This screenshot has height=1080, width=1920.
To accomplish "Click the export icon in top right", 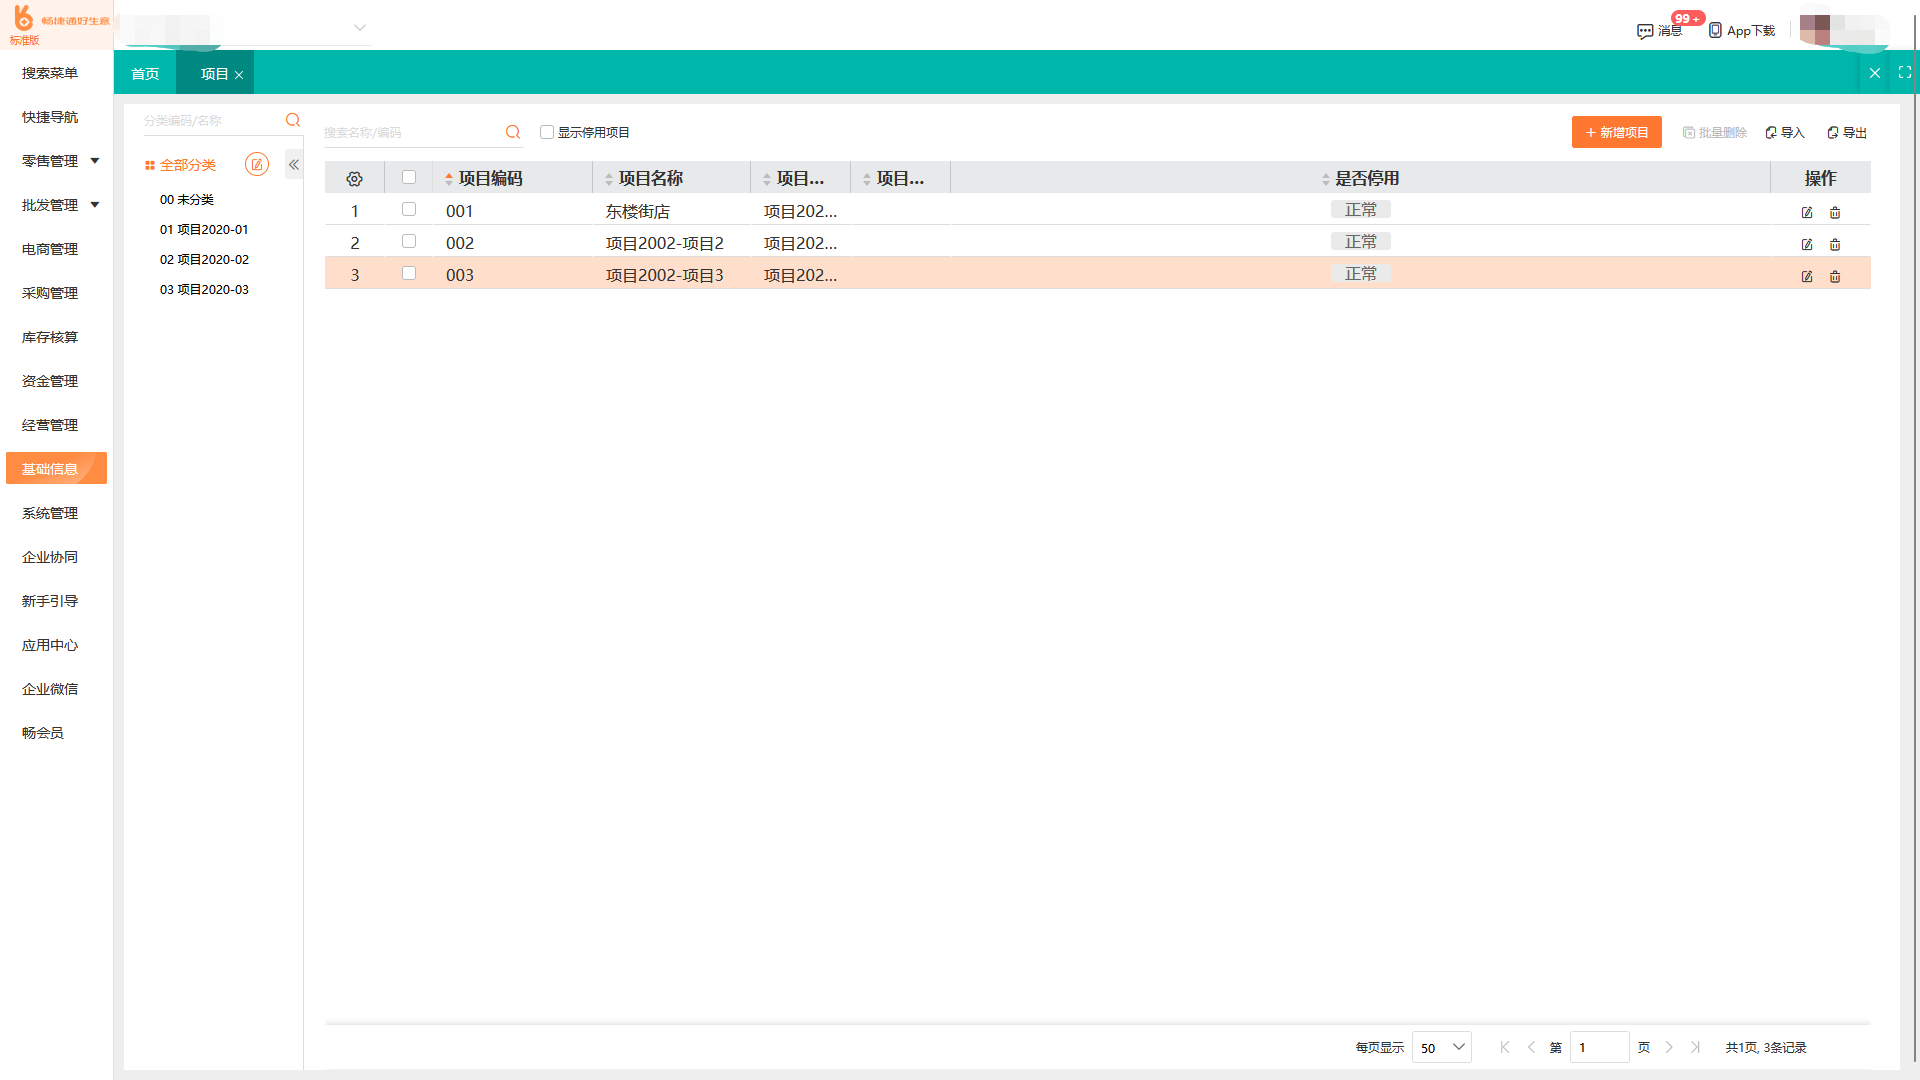I will click(x=1846, y=132).
